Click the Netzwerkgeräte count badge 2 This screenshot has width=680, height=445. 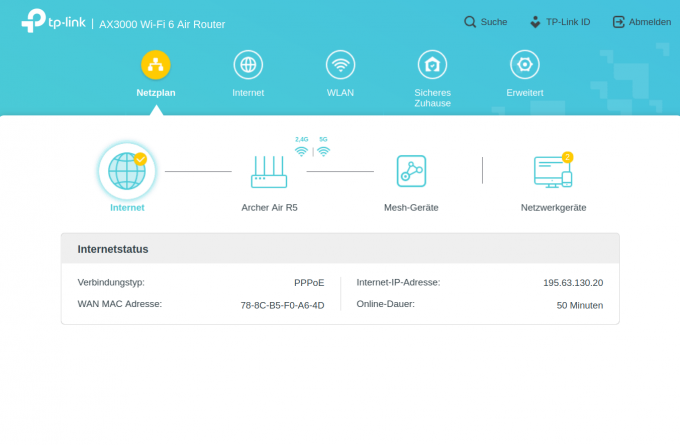click(x=567, y=157)
